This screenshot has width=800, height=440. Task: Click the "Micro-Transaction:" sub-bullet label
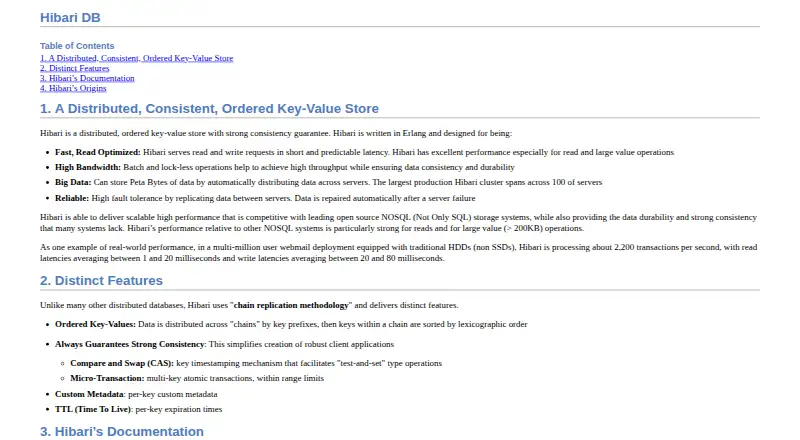[107, 378]
